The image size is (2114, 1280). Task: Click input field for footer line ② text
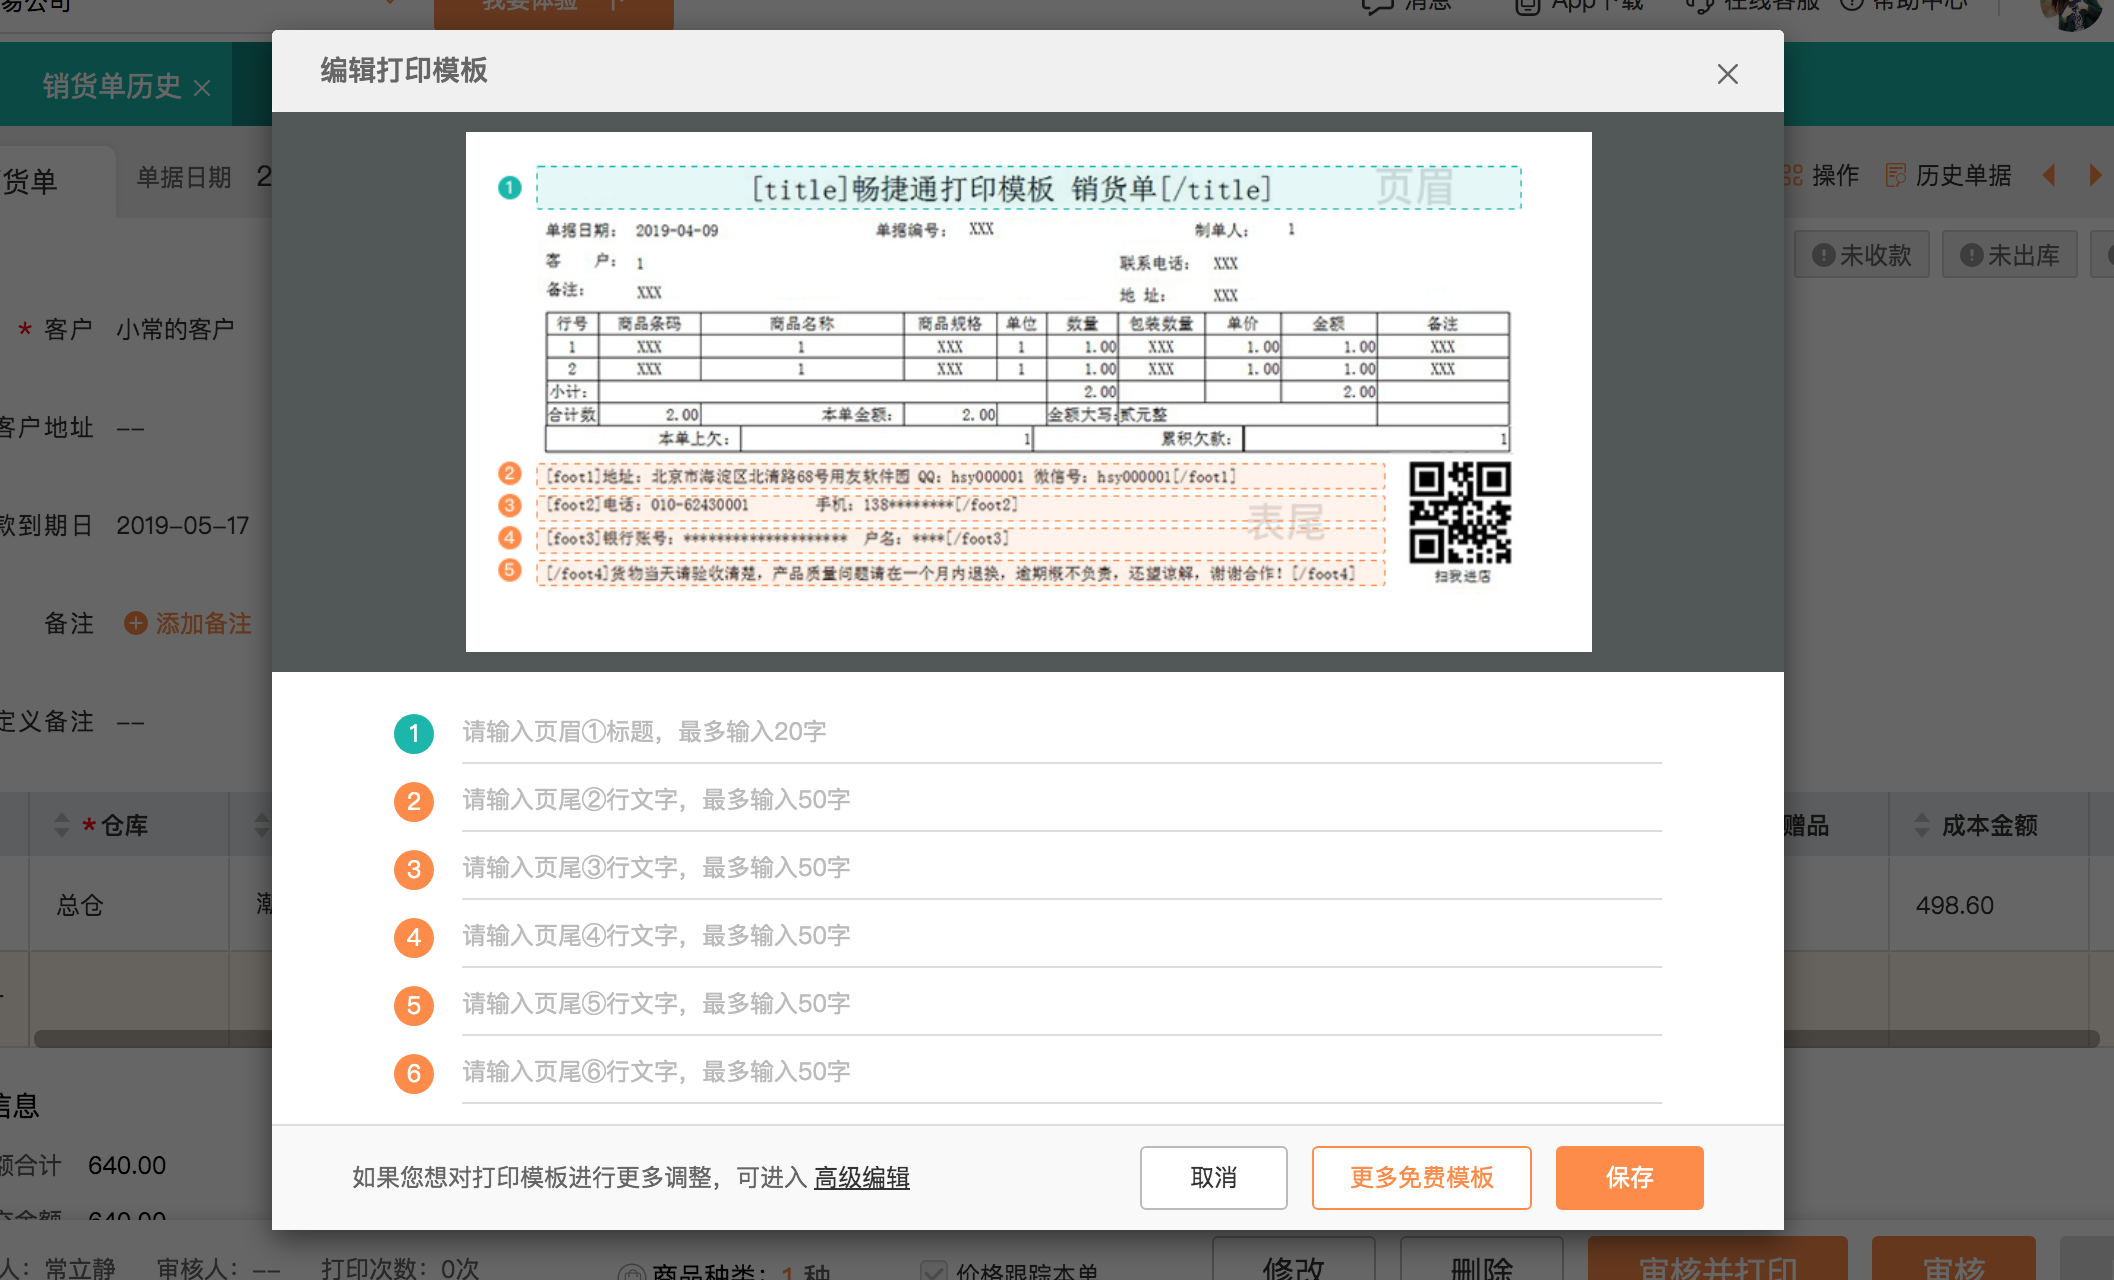coord(1057,800)
